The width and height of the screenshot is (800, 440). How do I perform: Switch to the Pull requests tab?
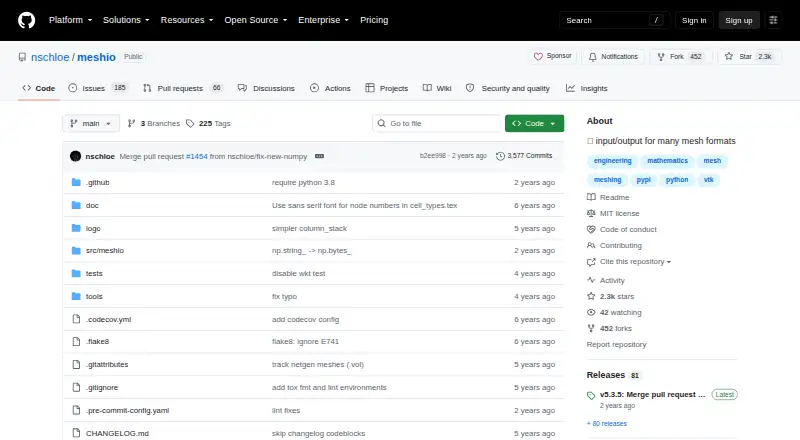pyautogui.click(x=182, y=88)
